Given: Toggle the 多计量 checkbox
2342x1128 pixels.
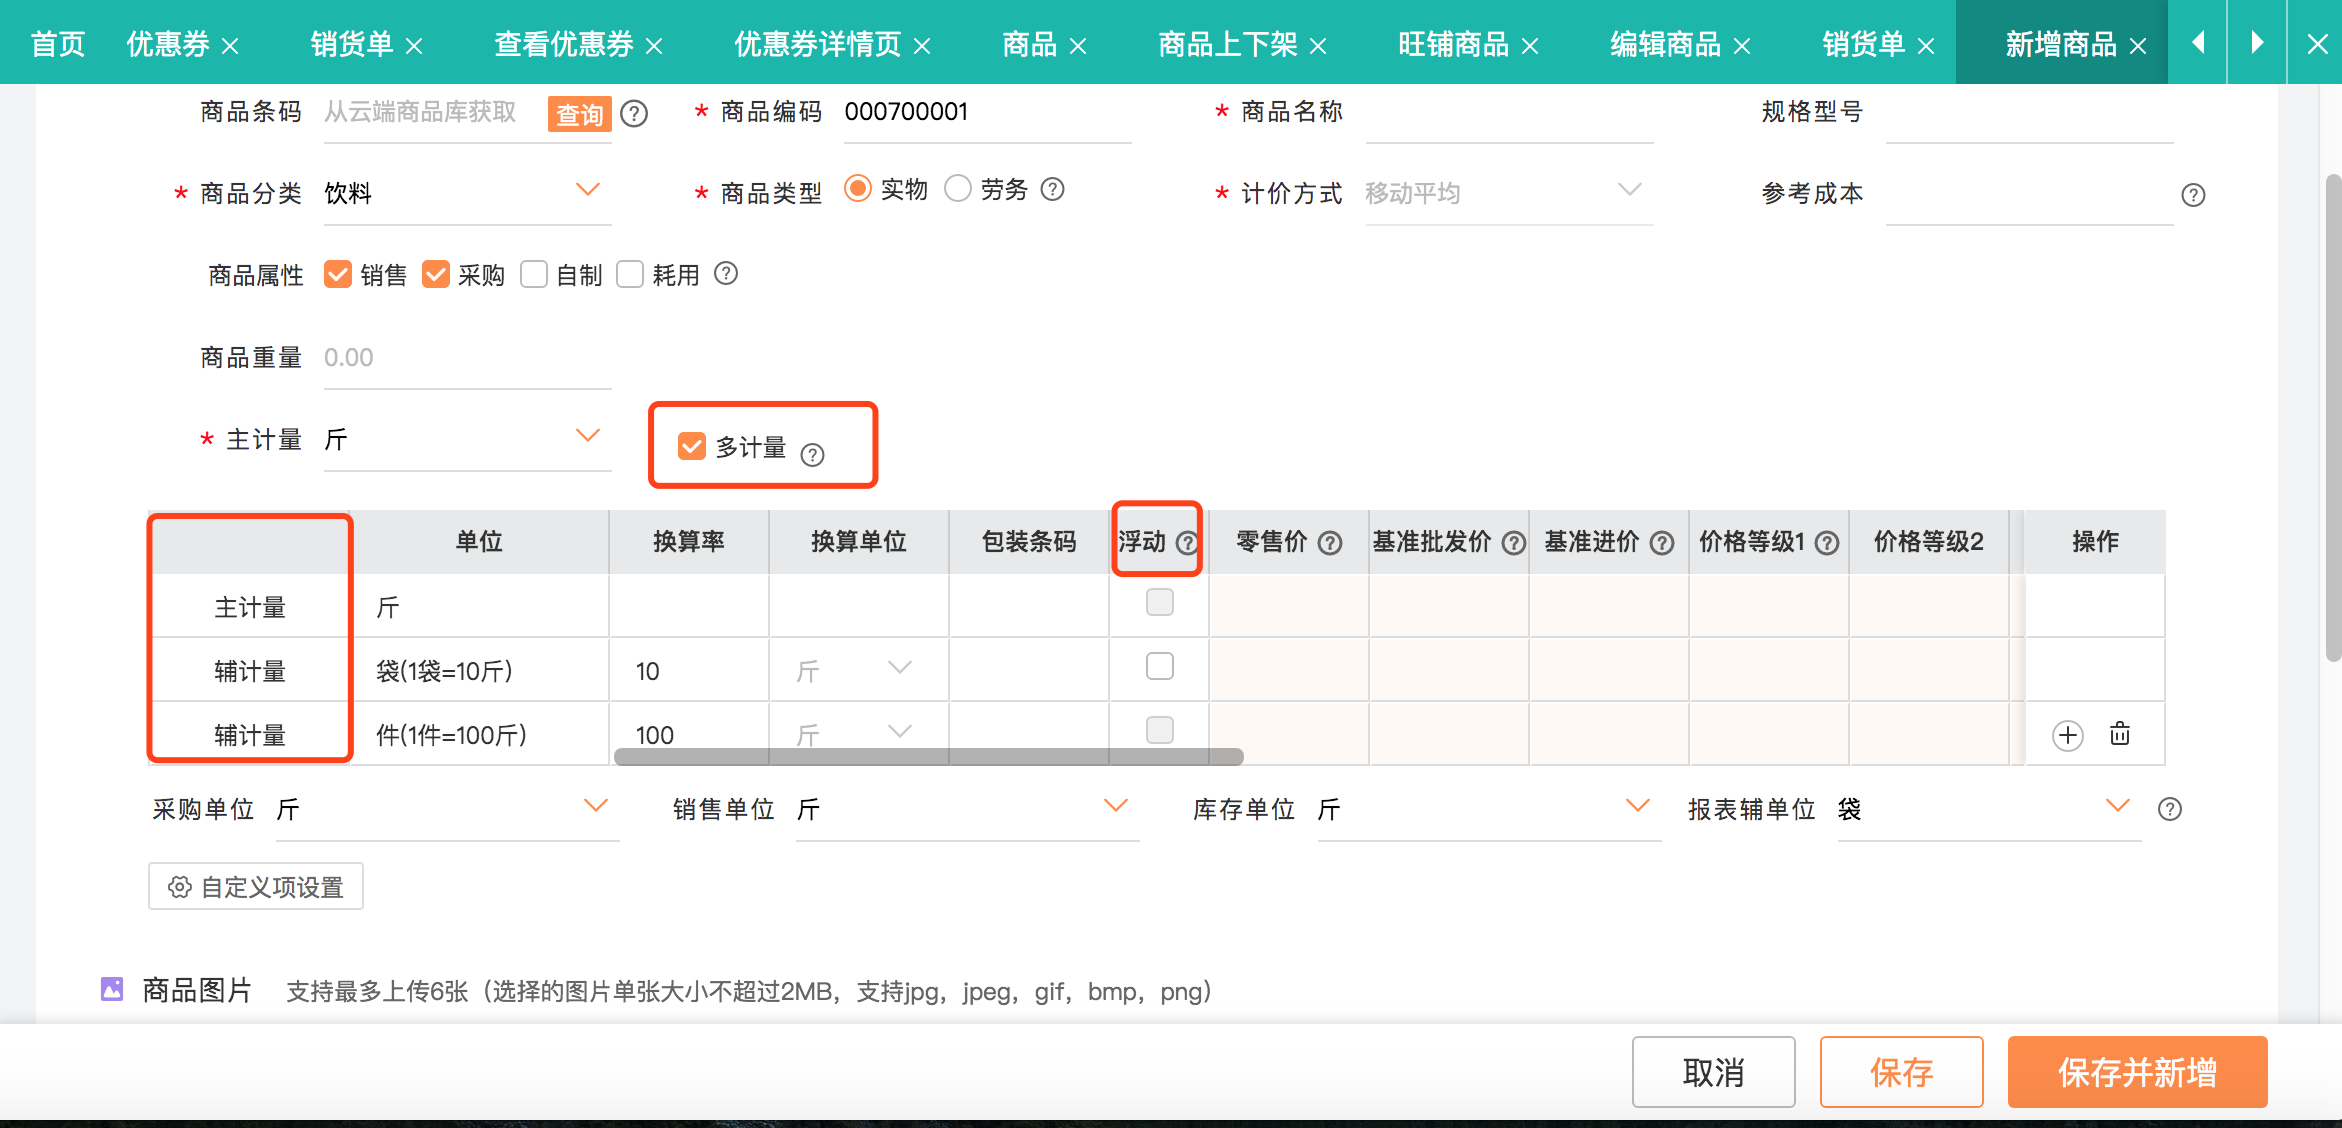Looking at the screenshot, I should pyautogui.click(x=689, y=448).
